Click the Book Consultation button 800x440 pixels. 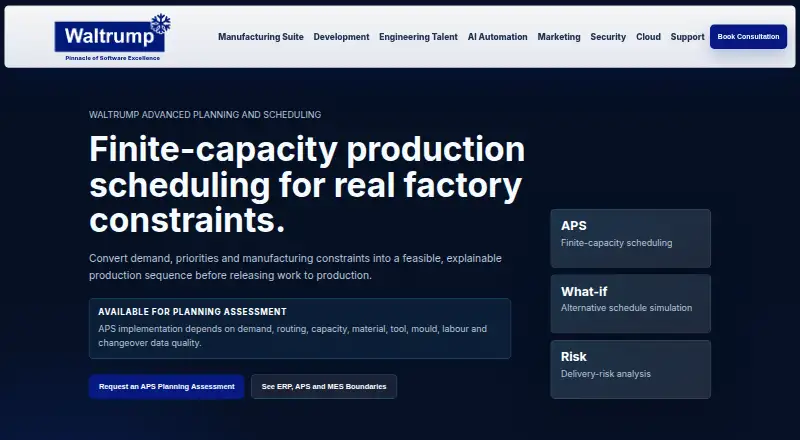[x=748, y=37]
